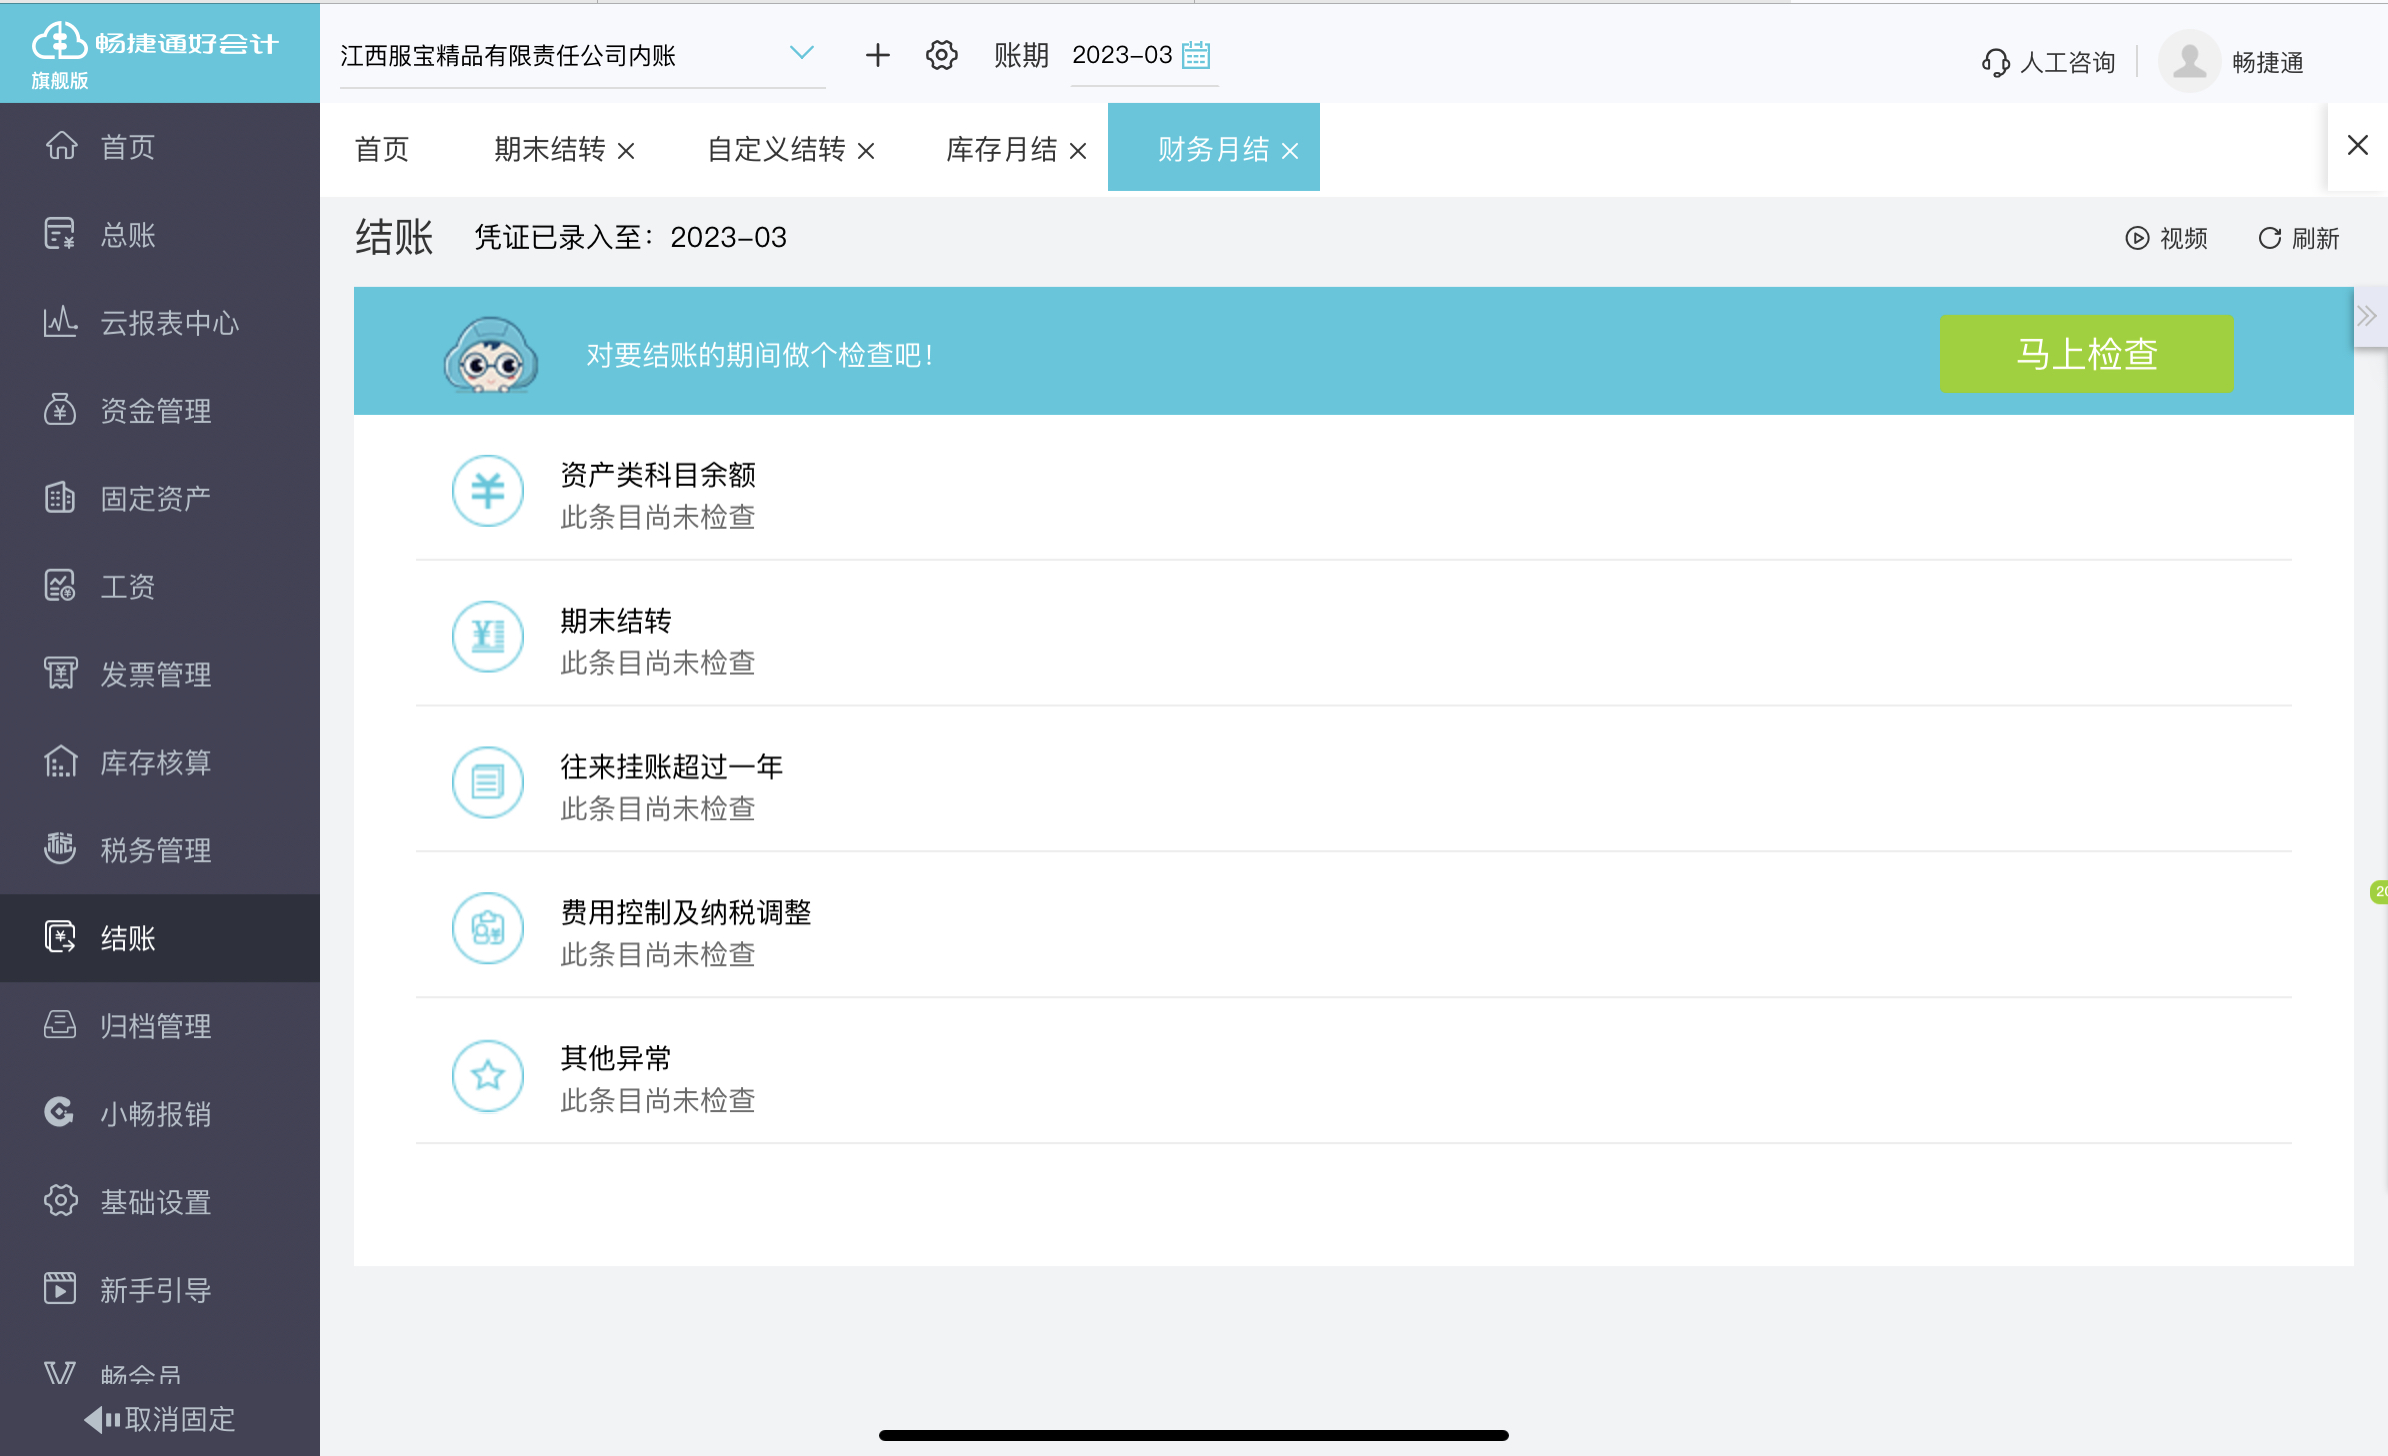Click the 往来挂账超过一年 icon
The width and height of the screenshot is (2388, 1456).
pos(483,783)
